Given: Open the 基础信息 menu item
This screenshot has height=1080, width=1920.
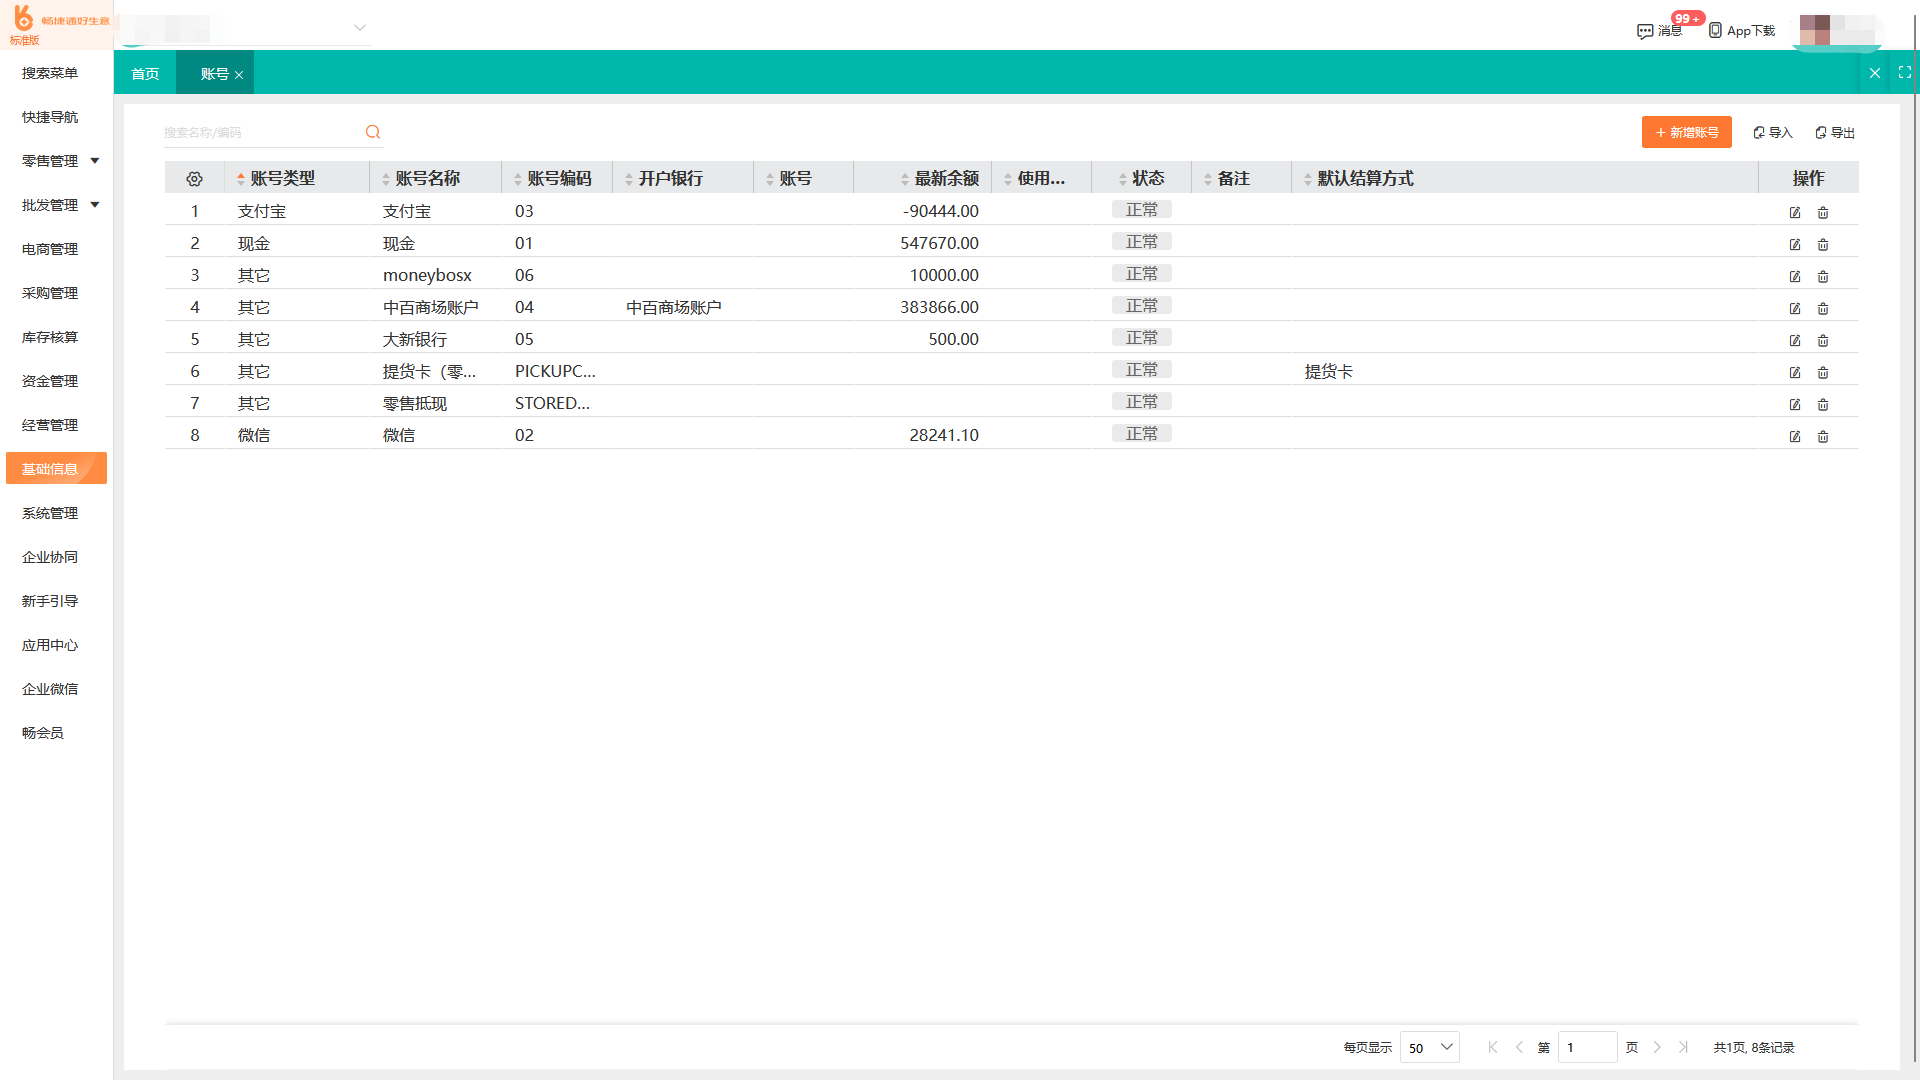Looking at the screenshot, I should coord(54,468).
